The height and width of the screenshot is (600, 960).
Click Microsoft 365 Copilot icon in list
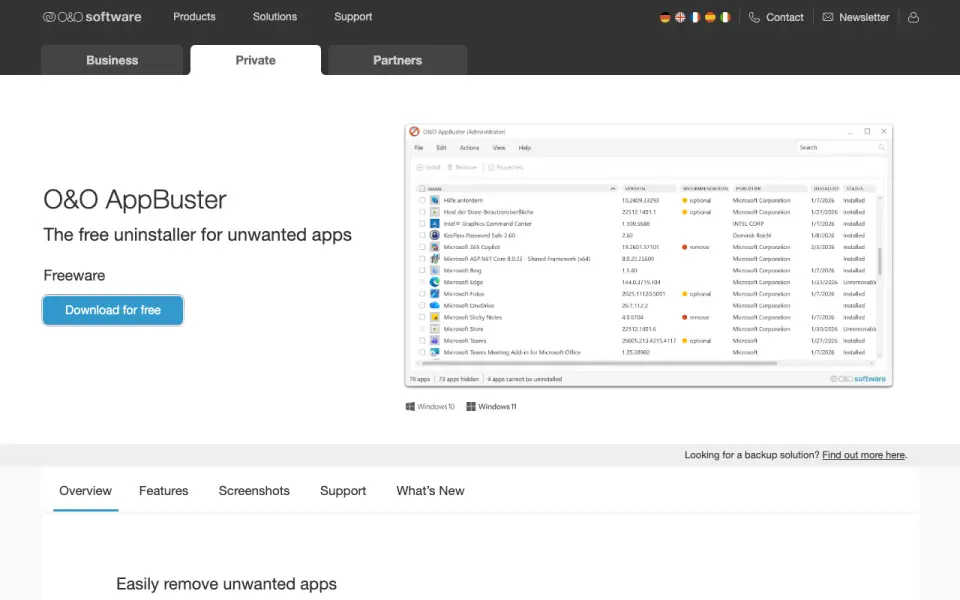(435, 247)
